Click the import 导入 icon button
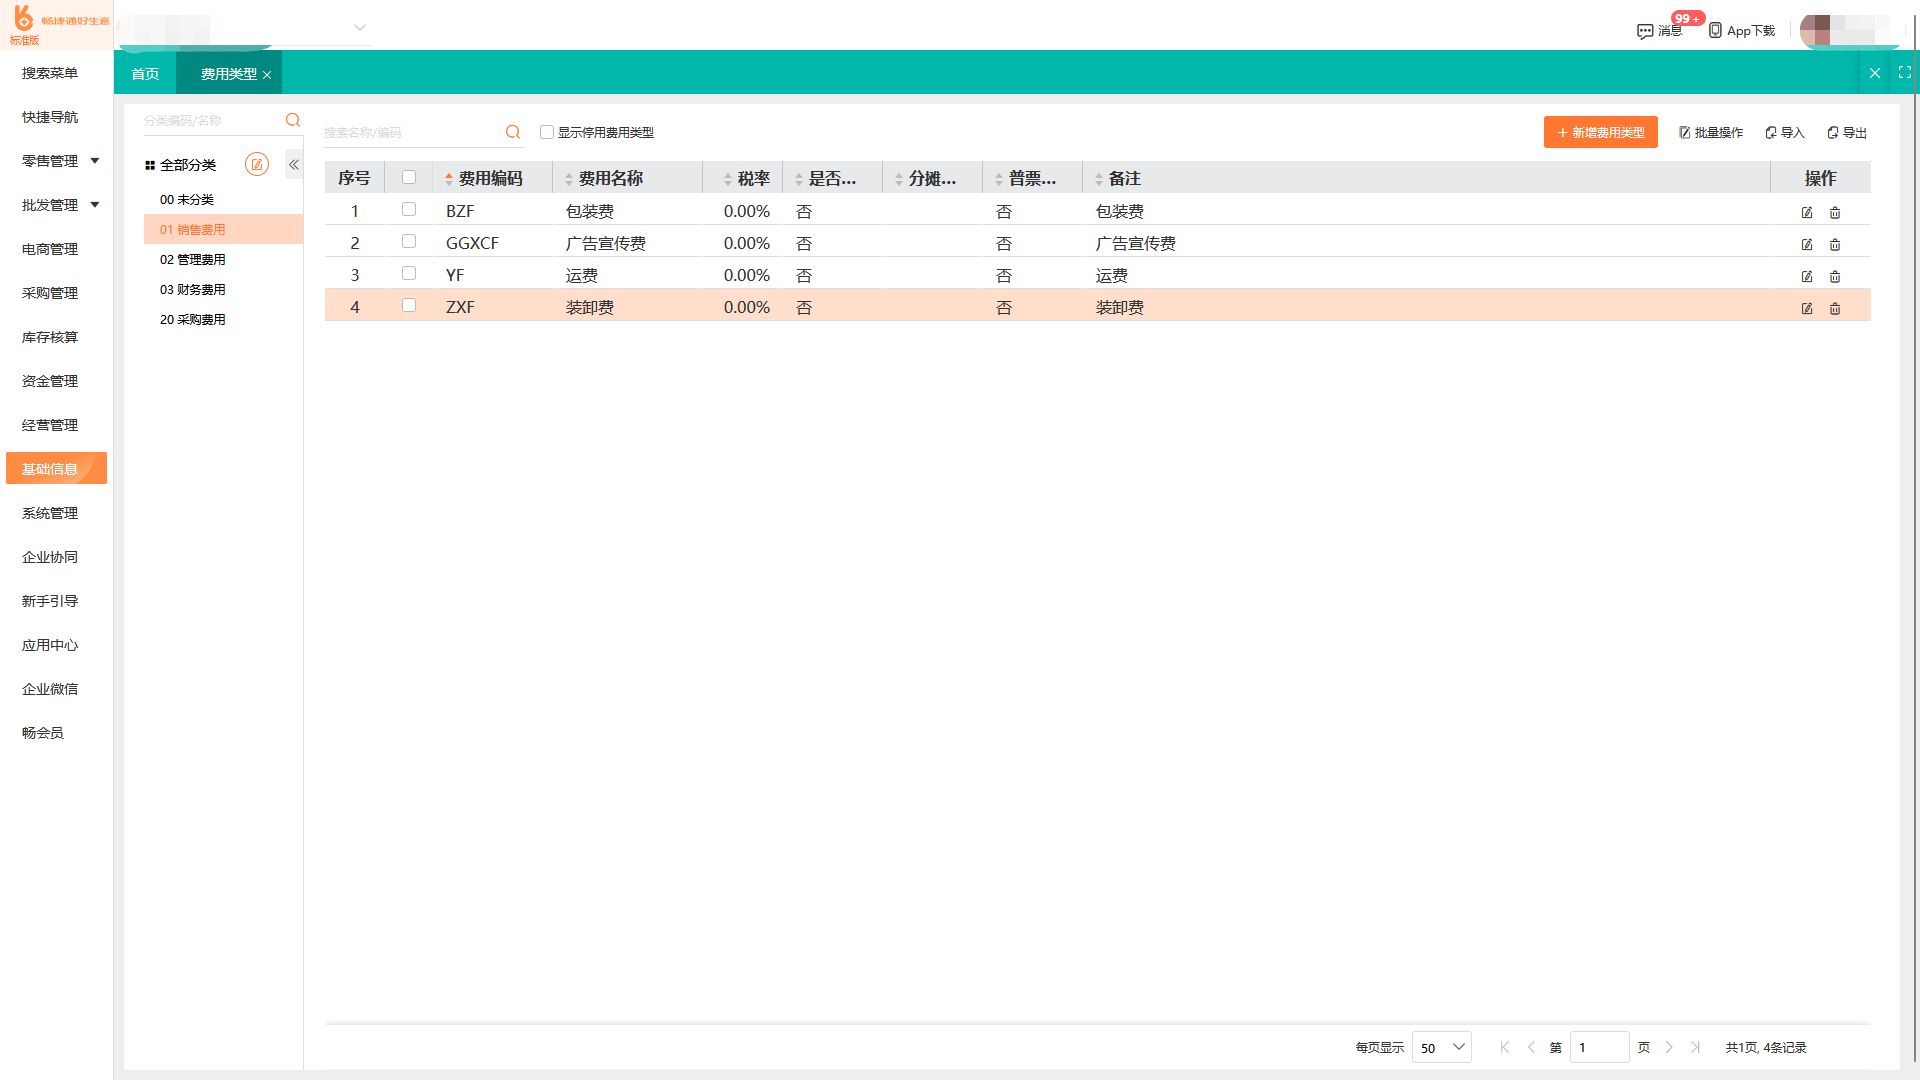1920x1080 pixels. click(1787, 131)
